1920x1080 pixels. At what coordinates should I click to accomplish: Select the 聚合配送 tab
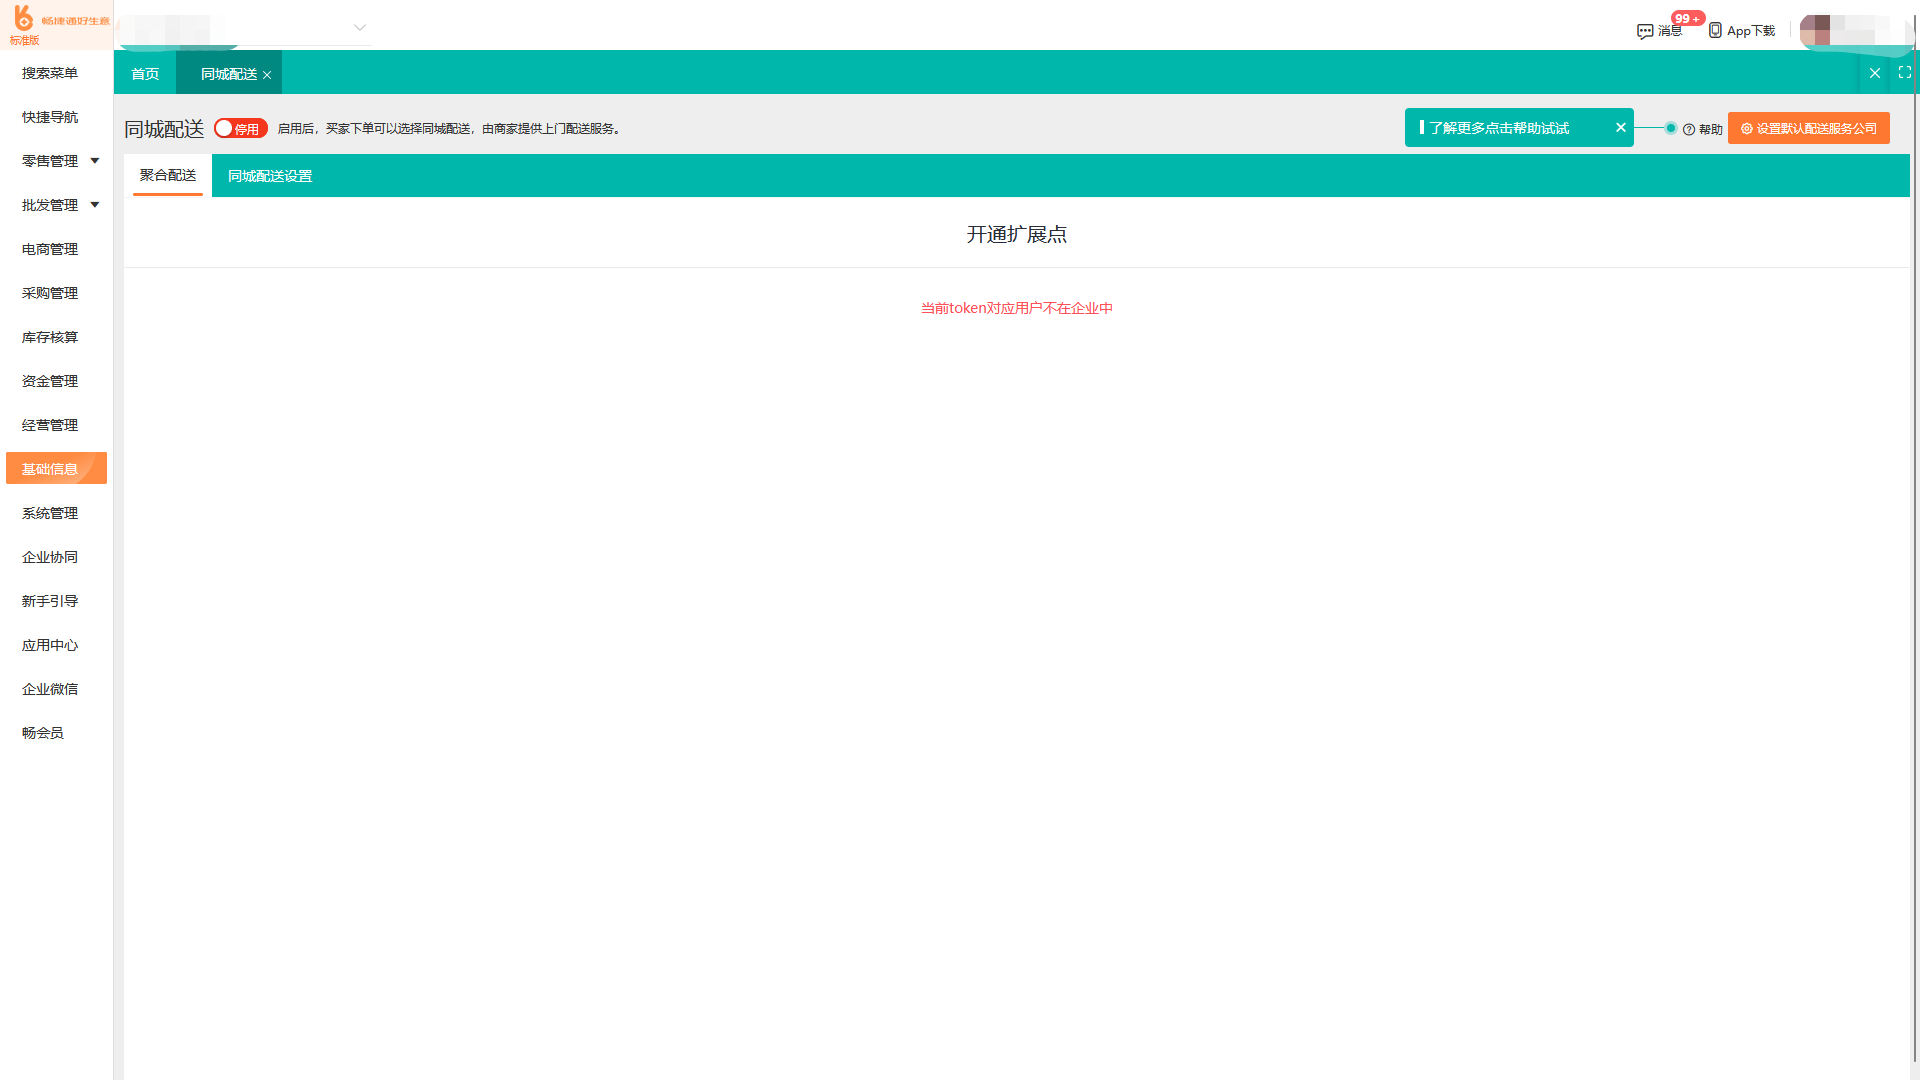pyautogui.click(x=167, y=175)
